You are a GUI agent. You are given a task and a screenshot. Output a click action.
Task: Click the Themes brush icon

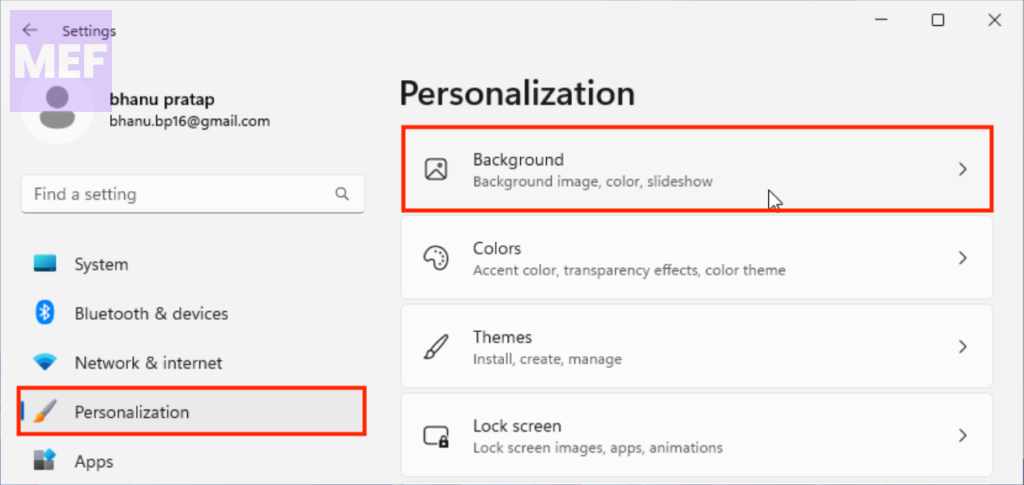[x=436, y=347]
